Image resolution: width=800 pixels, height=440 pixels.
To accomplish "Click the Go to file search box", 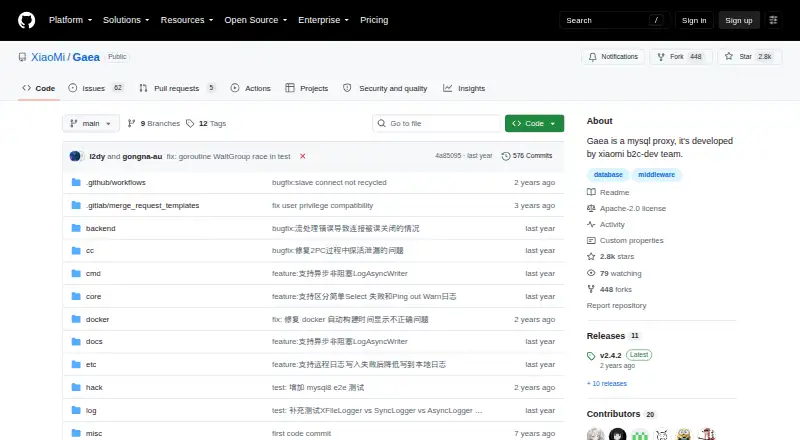I will (x=437, y=124).
